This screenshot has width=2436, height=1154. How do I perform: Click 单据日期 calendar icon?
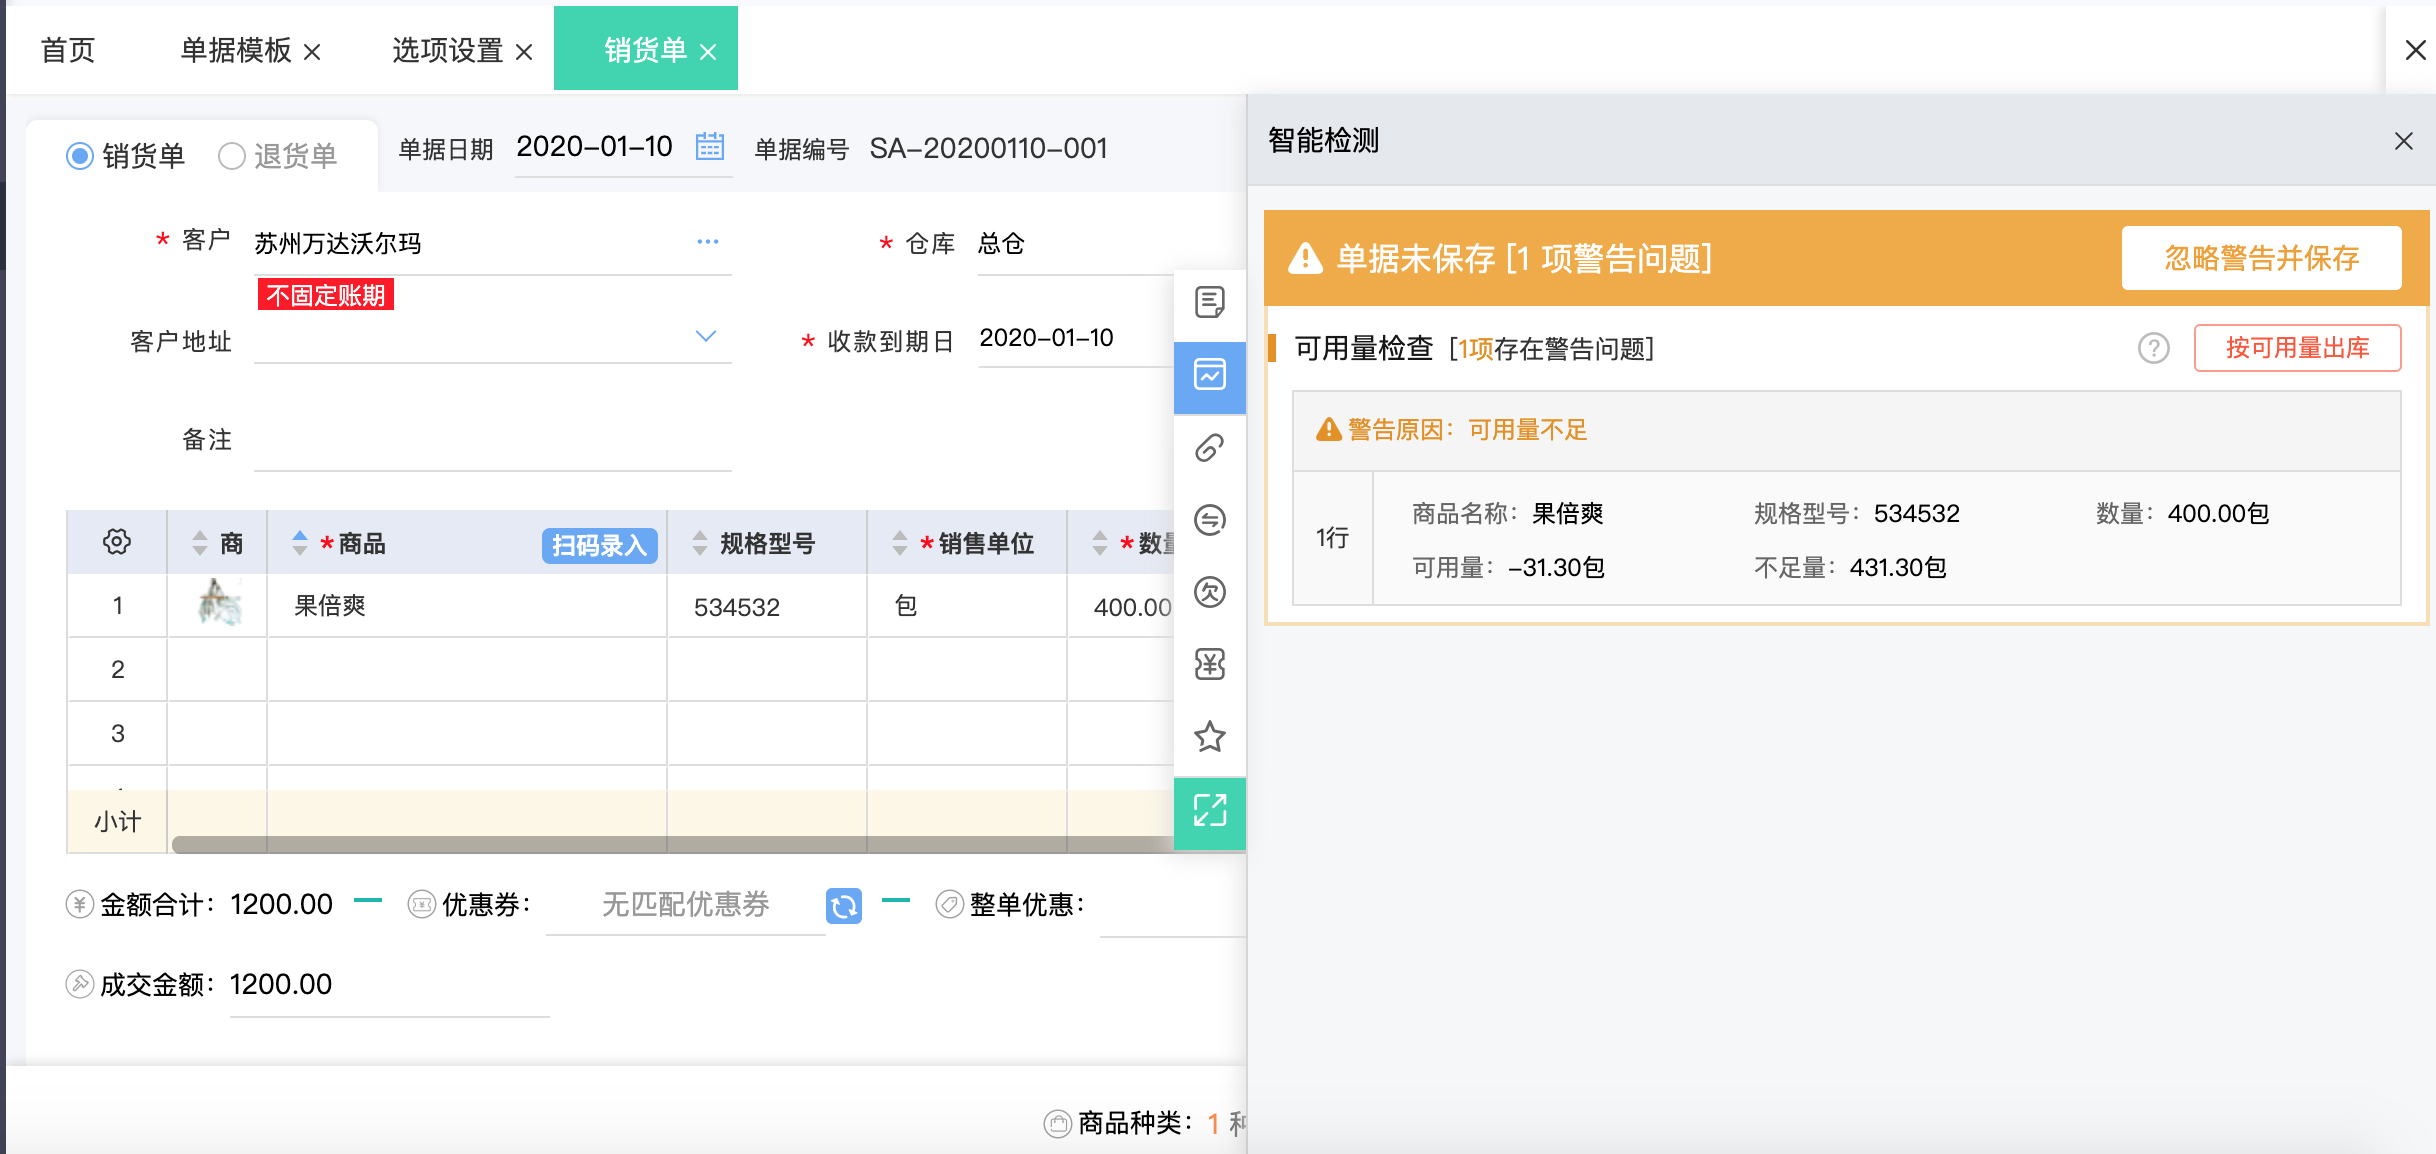pyautogui.click(x=710, y=149)
